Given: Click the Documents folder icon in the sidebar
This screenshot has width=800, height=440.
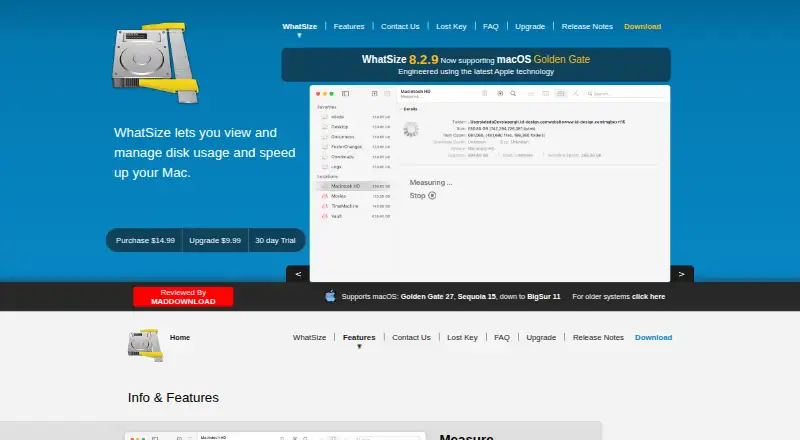Looking at the screenshot, I should point(324,137).
